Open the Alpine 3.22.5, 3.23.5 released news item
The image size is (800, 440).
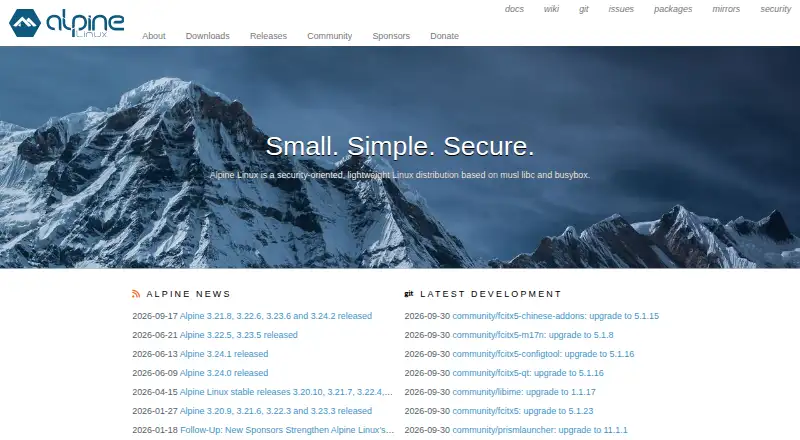coord(238,335)
